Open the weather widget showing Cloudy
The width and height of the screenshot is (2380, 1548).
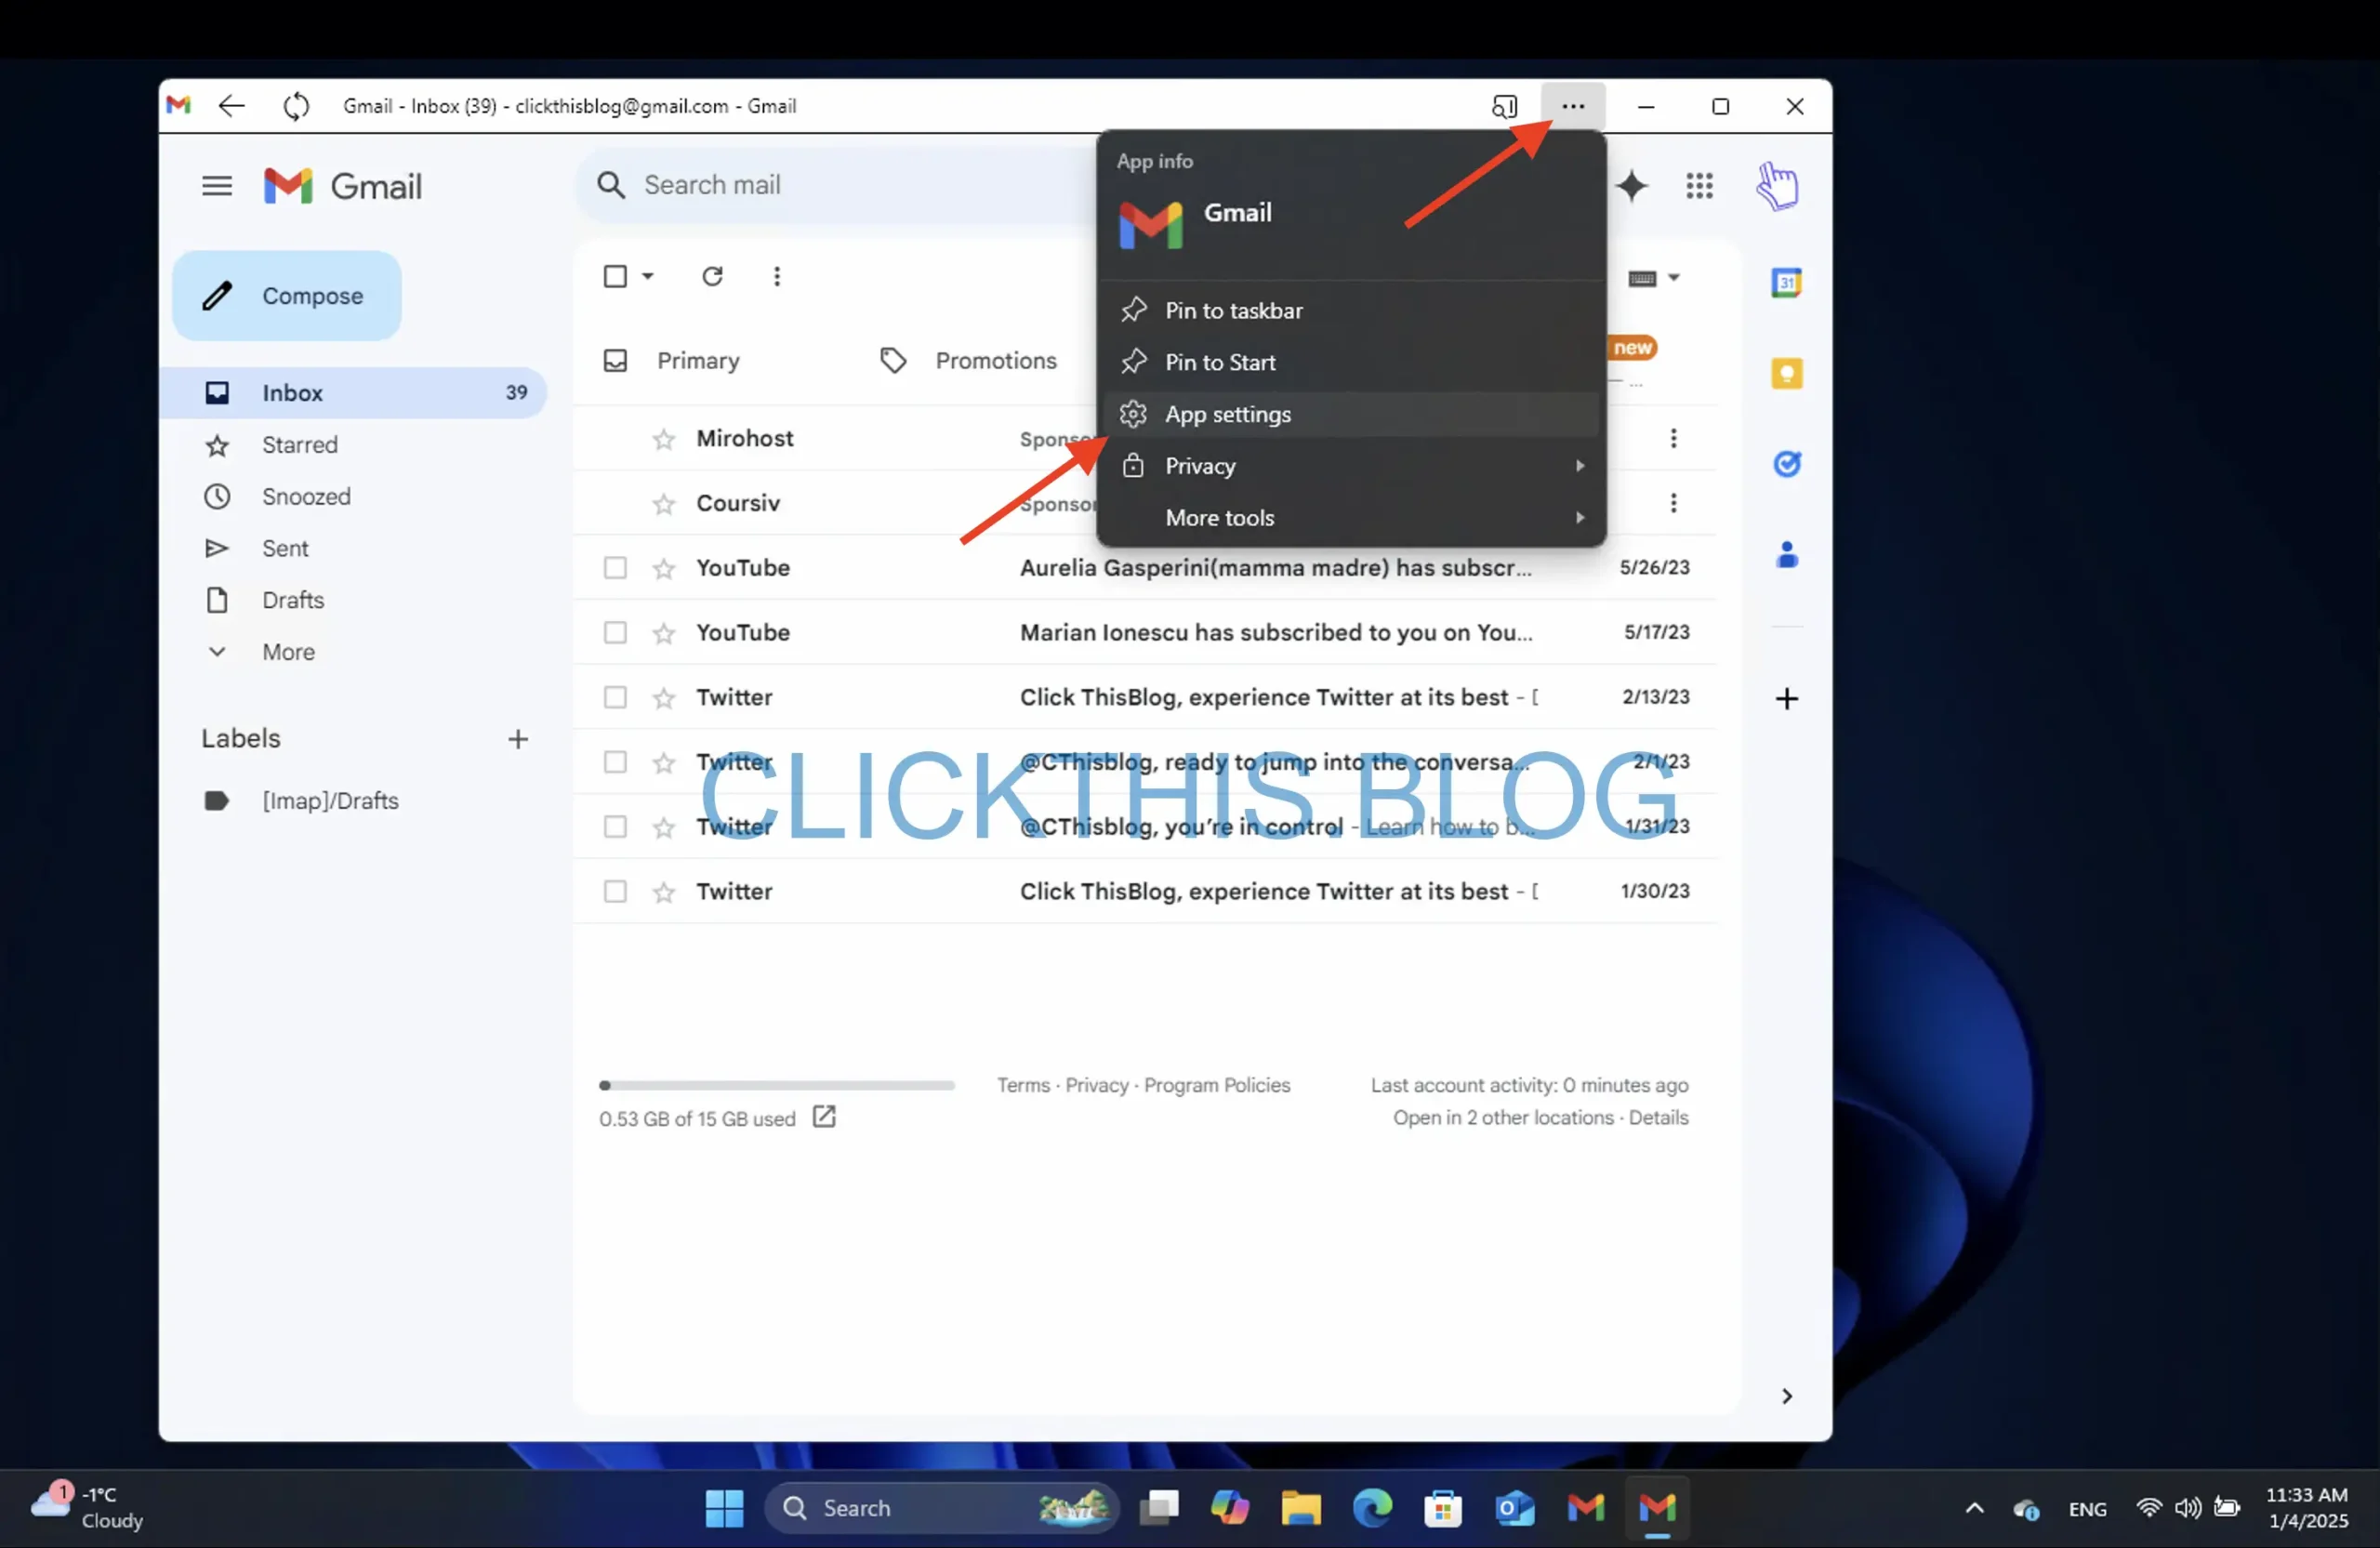coord(88,1508)
